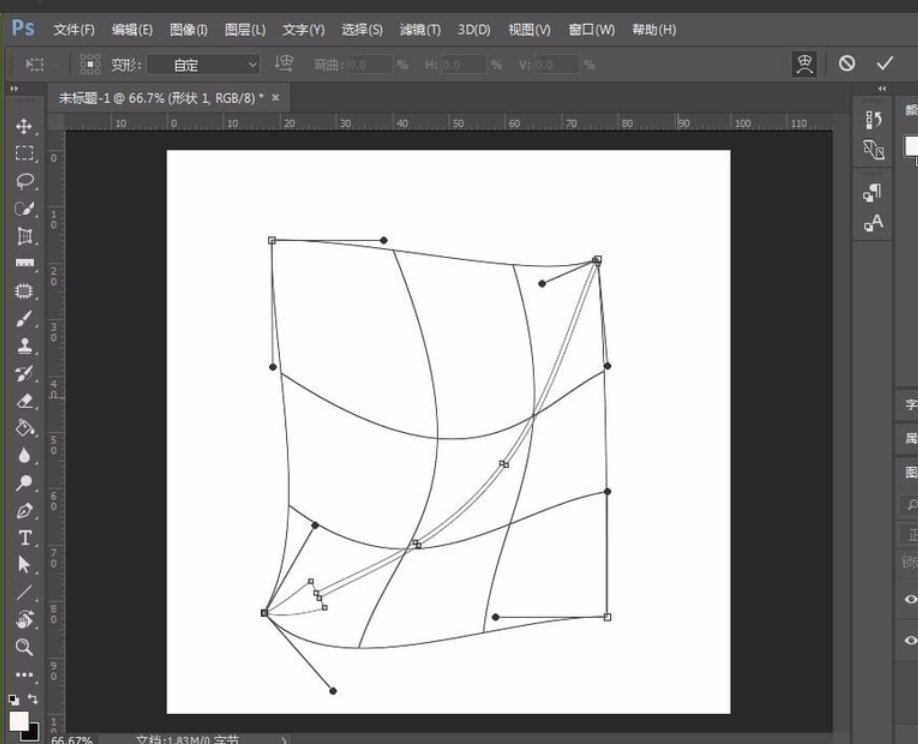Cancel the transform with the circle-slash button

pyautogui.click(x=847, y=64)
